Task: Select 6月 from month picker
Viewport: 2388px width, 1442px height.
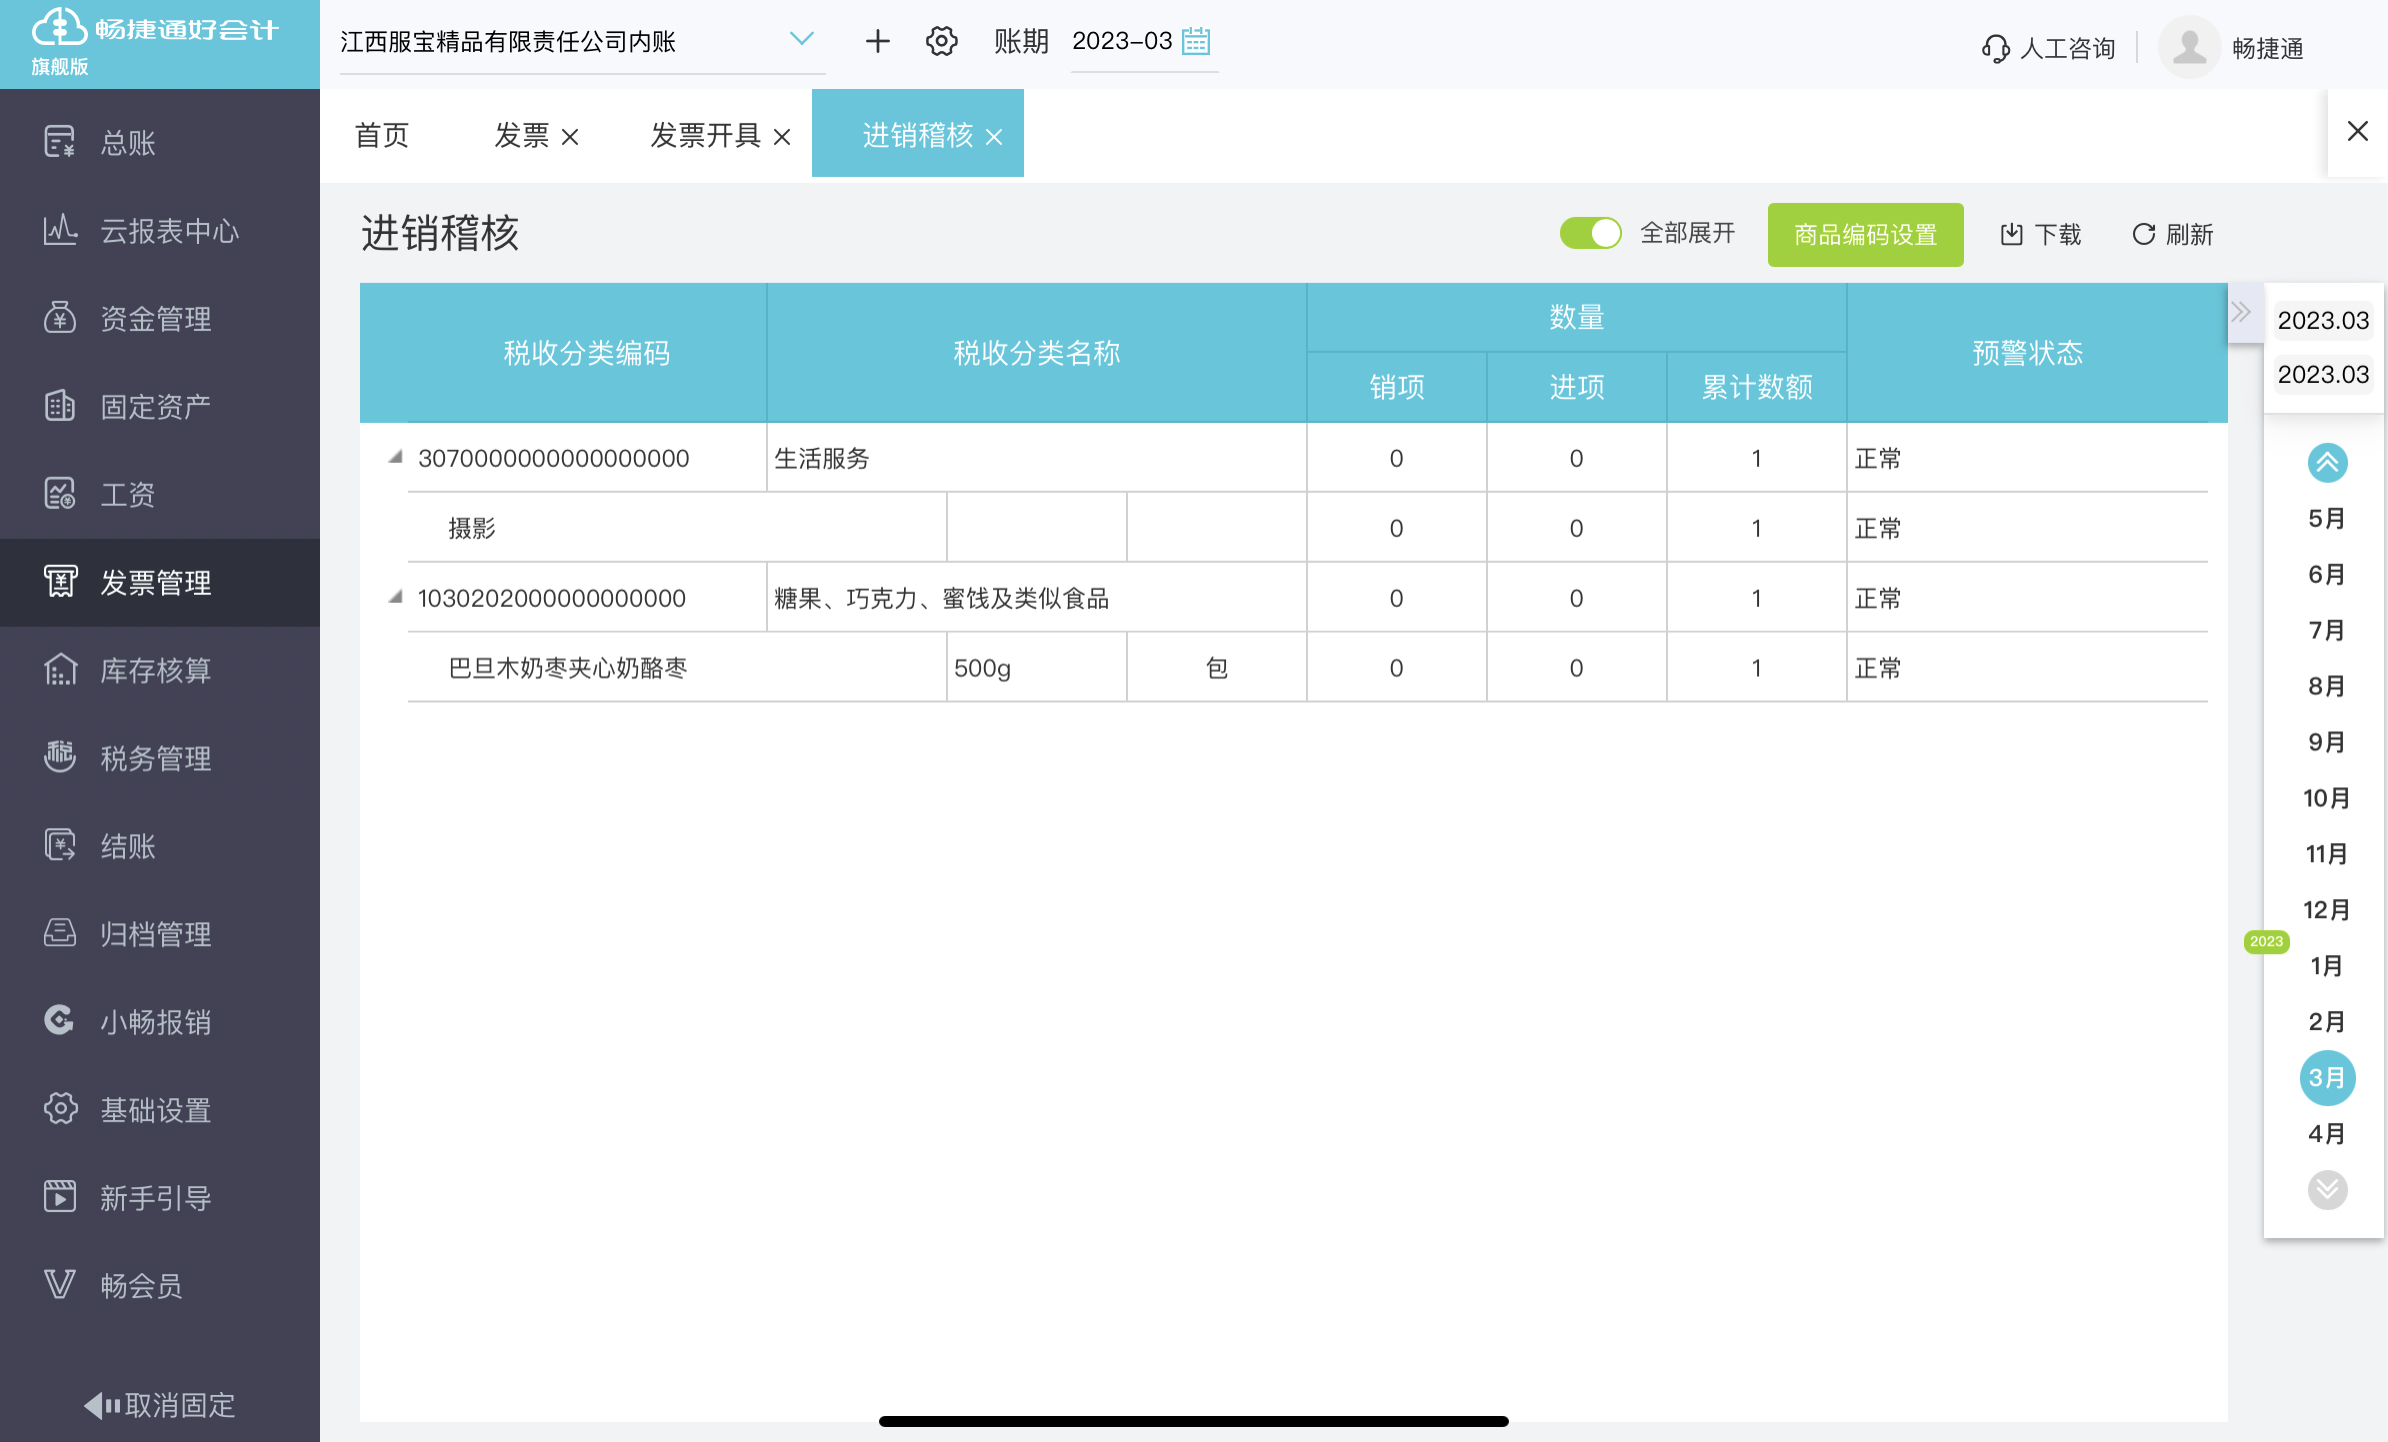Action: pyautogui.click(x=2323, y=572)
